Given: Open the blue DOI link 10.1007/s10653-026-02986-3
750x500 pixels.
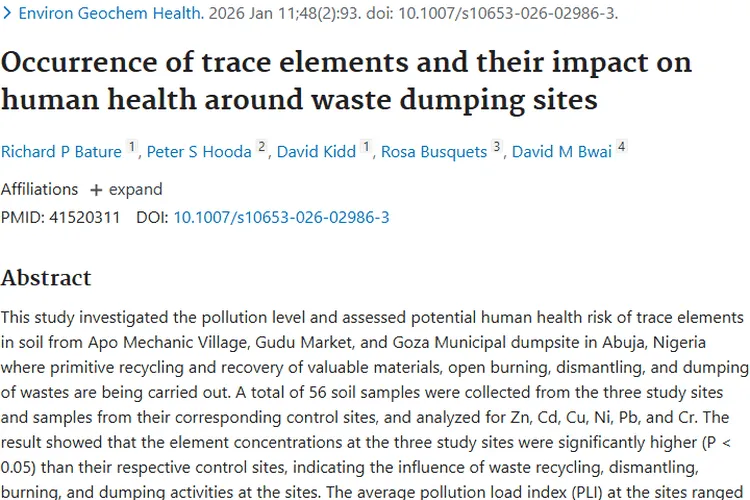Looking at the screenshot, I should pyautogui.click(x=281, y=218).
